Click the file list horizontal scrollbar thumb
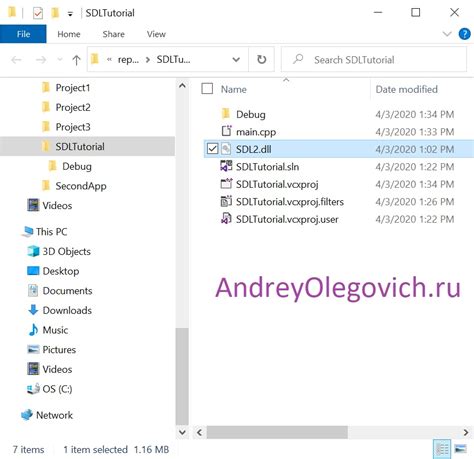The image size is (474, 459). (x=277, y=433)
